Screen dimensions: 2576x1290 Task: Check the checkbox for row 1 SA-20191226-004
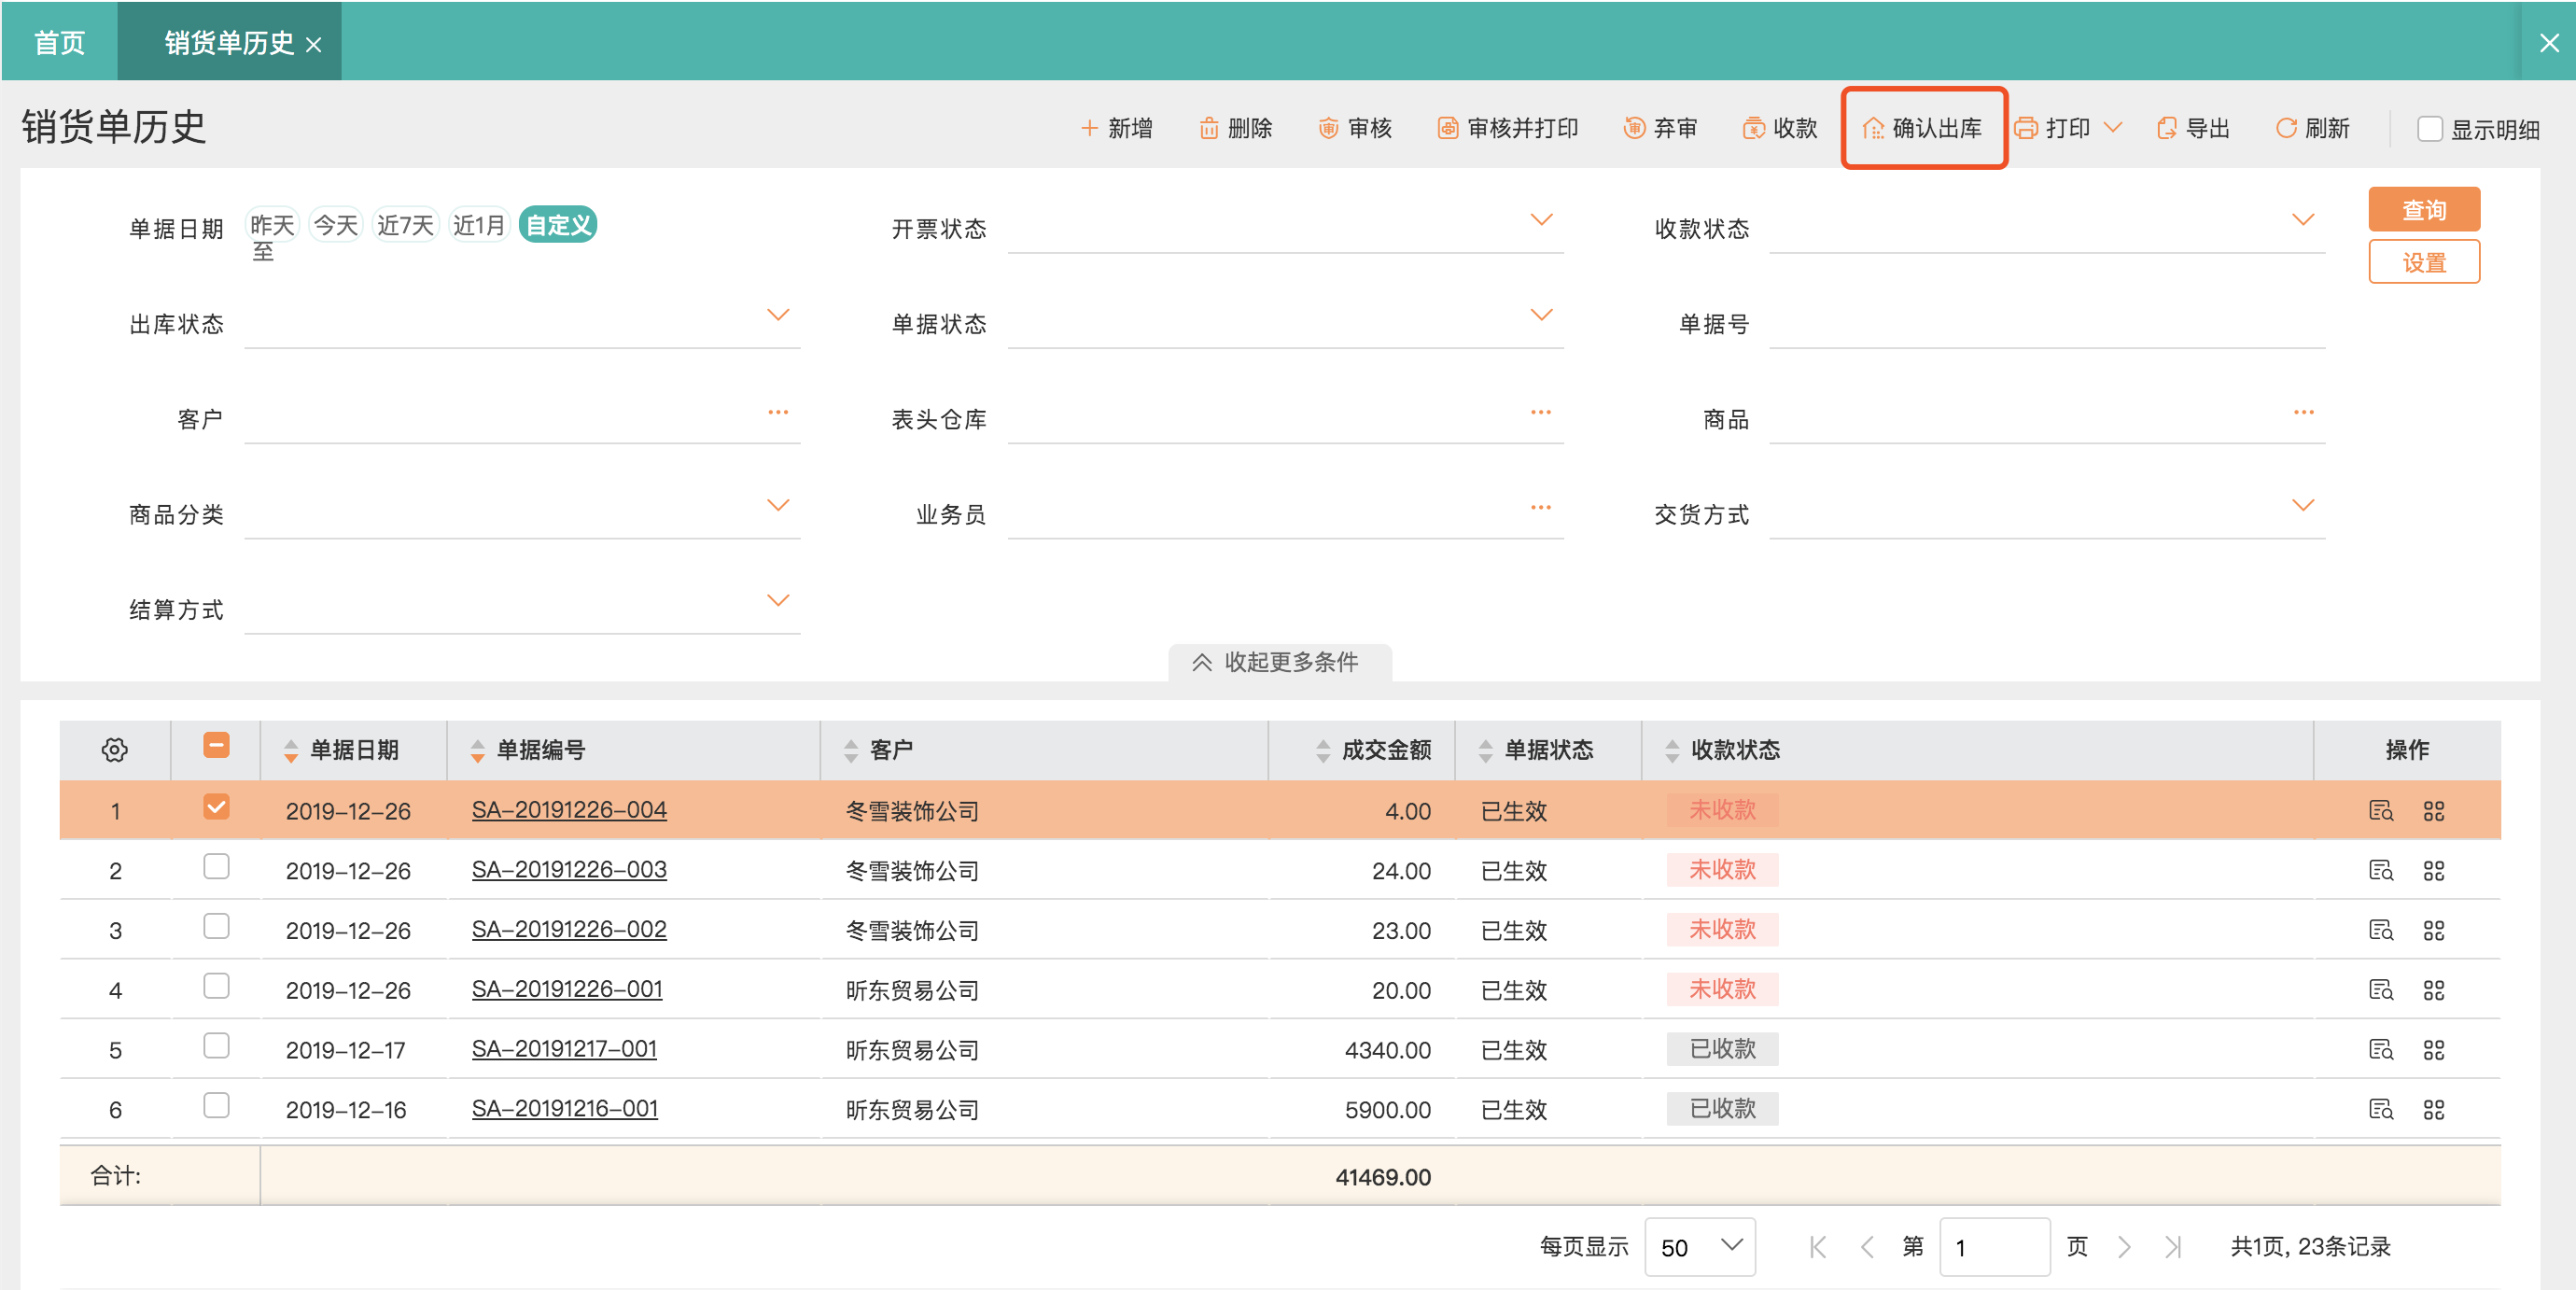coord(216,808)
